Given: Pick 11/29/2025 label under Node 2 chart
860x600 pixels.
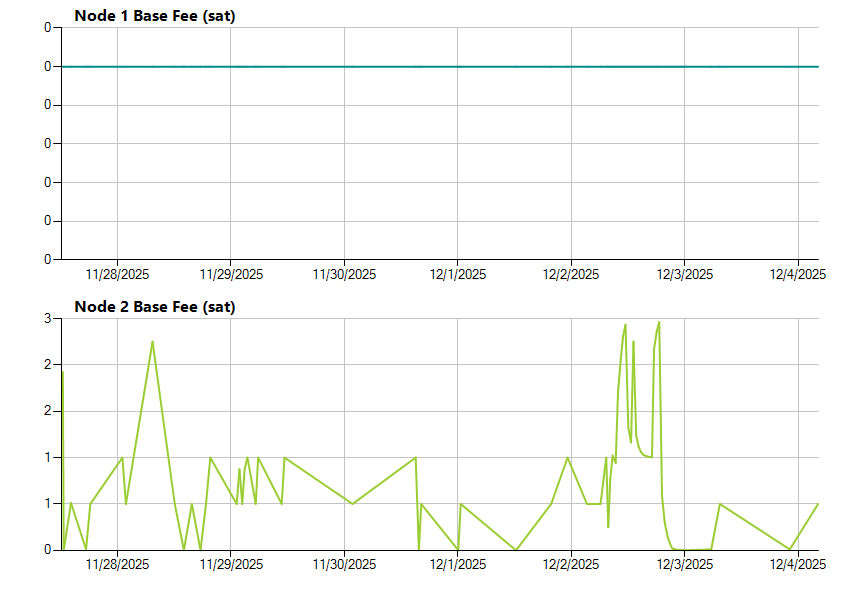Looking at the screenshot, I should (231, 565).
